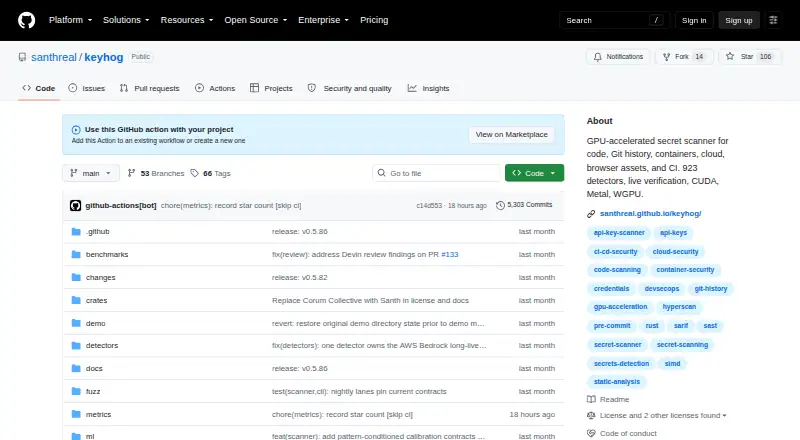Click the github-actions bot avatar
This screenshot has width=800, height=440.
pyautogui.click(x=76, y=205)
